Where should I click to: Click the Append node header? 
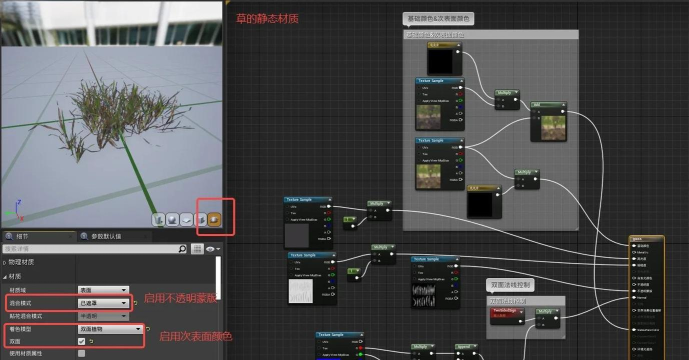(x=466, y=347)
